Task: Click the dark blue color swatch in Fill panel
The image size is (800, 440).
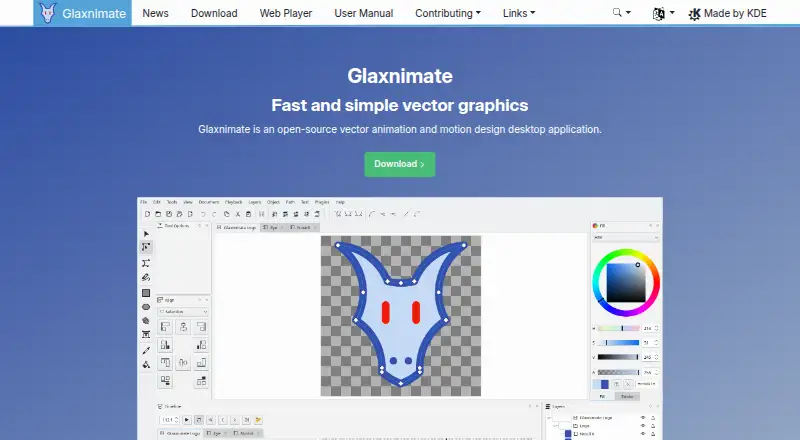Action: click(605, 384)
